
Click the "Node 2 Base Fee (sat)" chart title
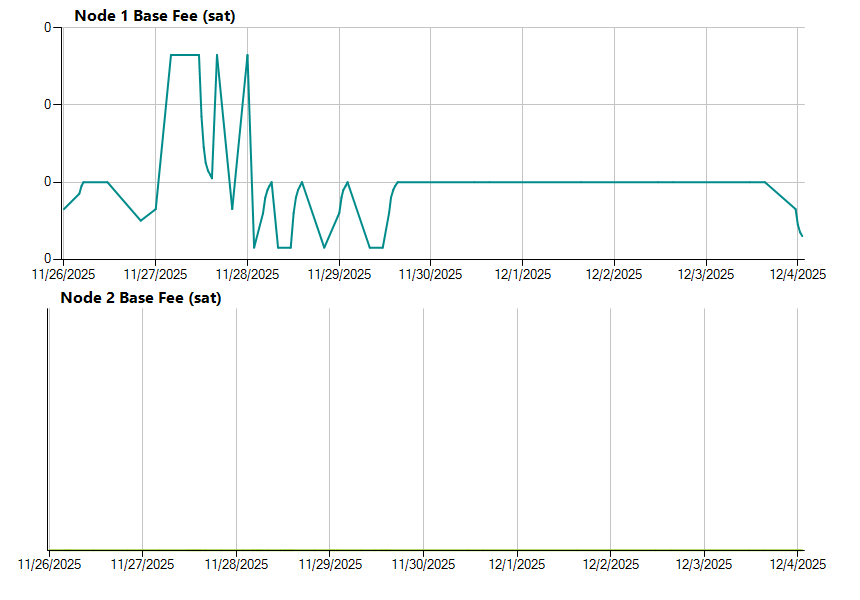click(141, 297)
